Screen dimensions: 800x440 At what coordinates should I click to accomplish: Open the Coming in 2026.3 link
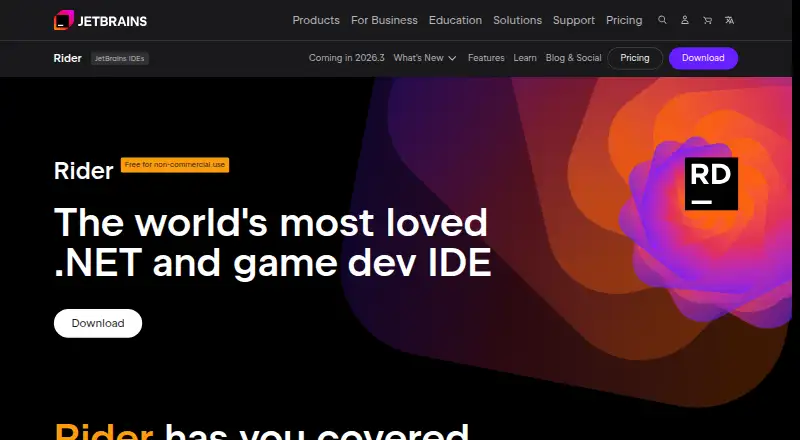tap(346, 58)
